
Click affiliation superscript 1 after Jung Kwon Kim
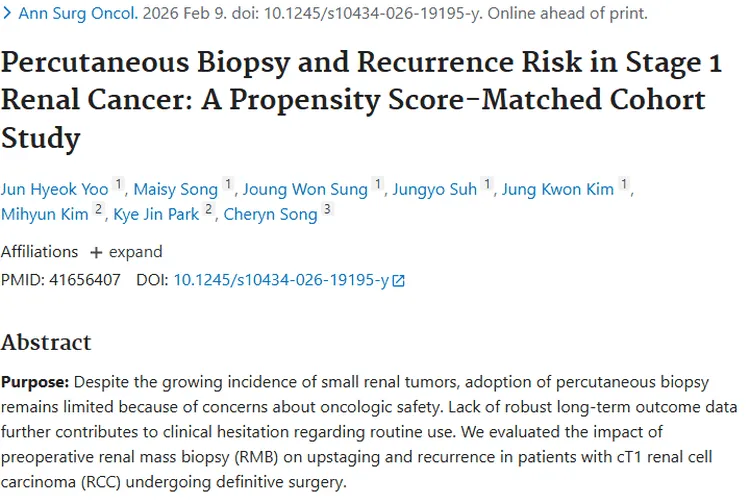point(624,184)
